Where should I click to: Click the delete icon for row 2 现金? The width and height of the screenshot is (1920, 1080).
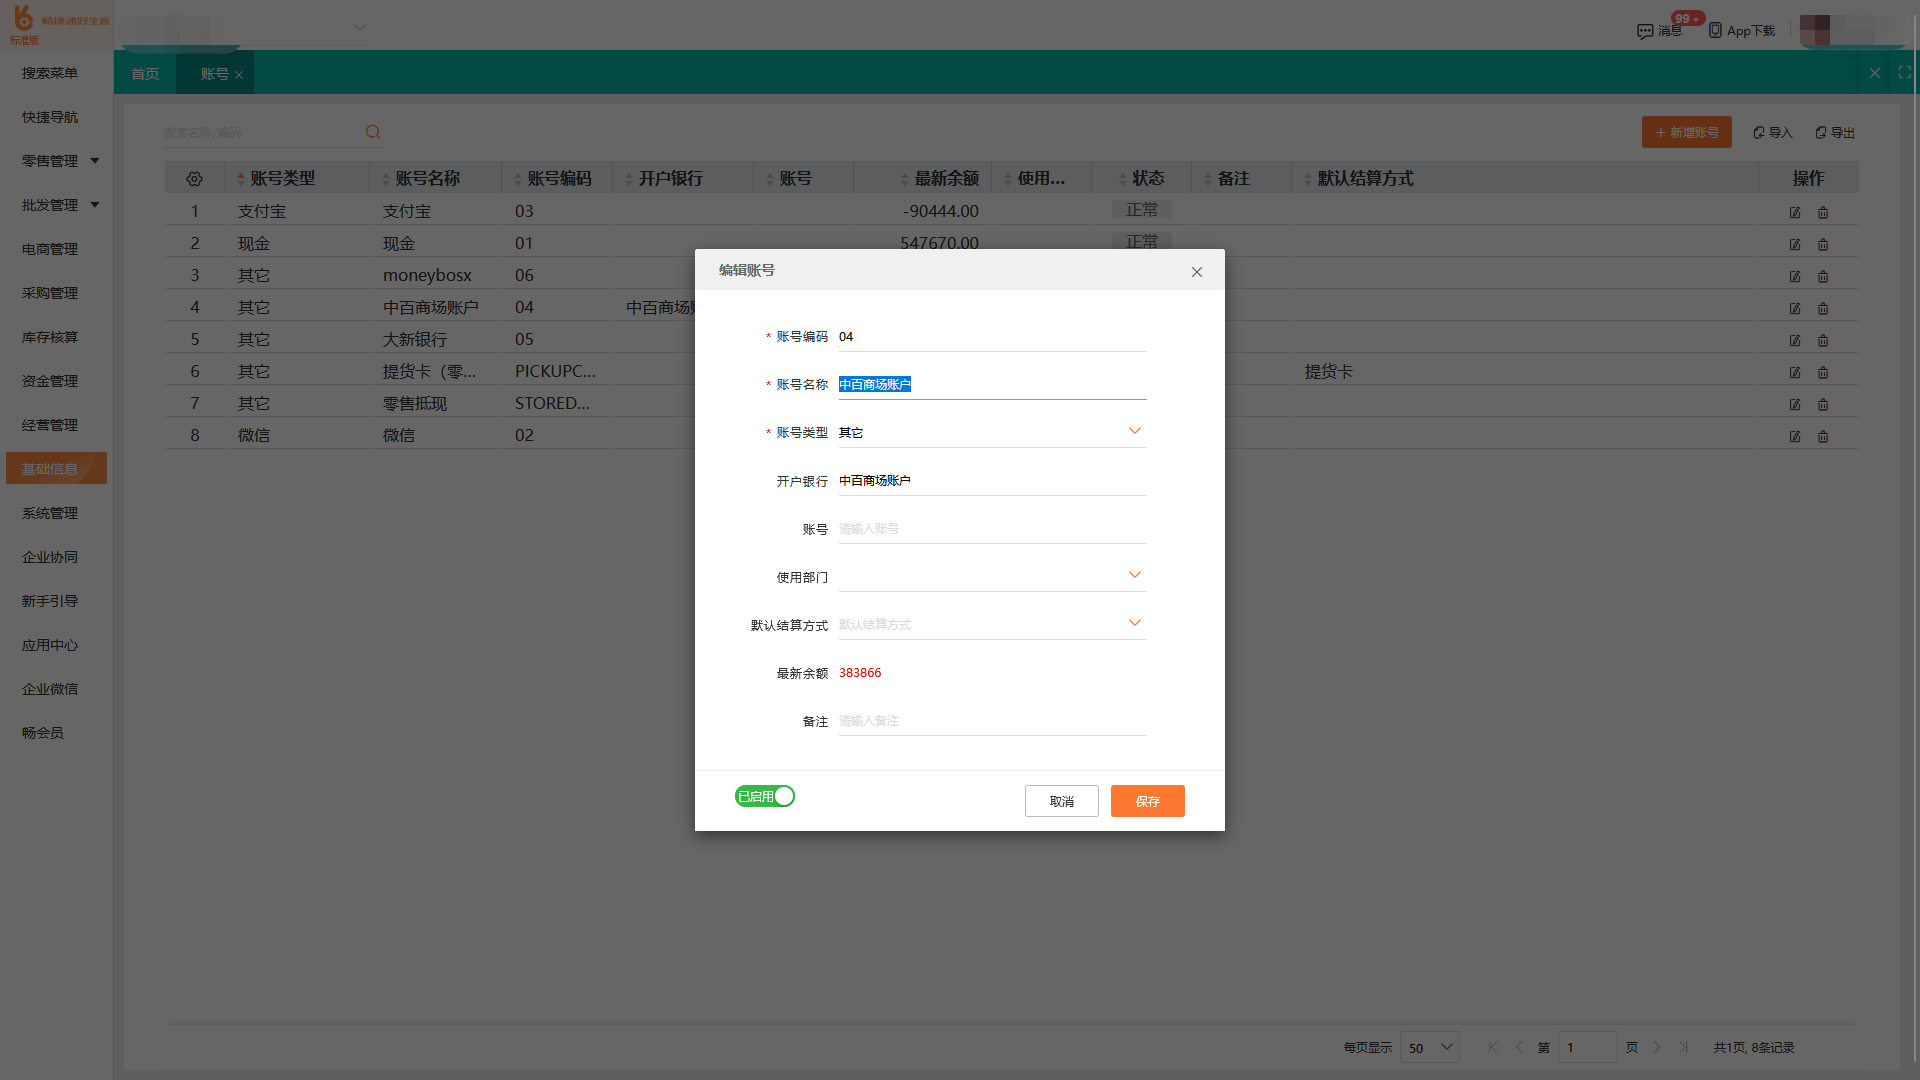point(1824,244)
